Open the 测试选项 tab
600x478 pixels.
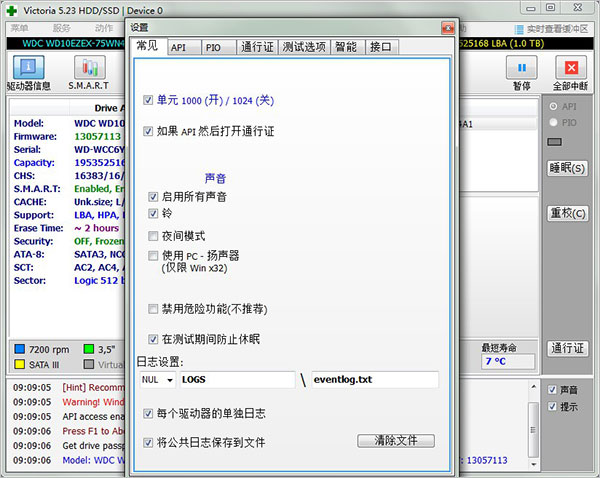tap(303, 46)
